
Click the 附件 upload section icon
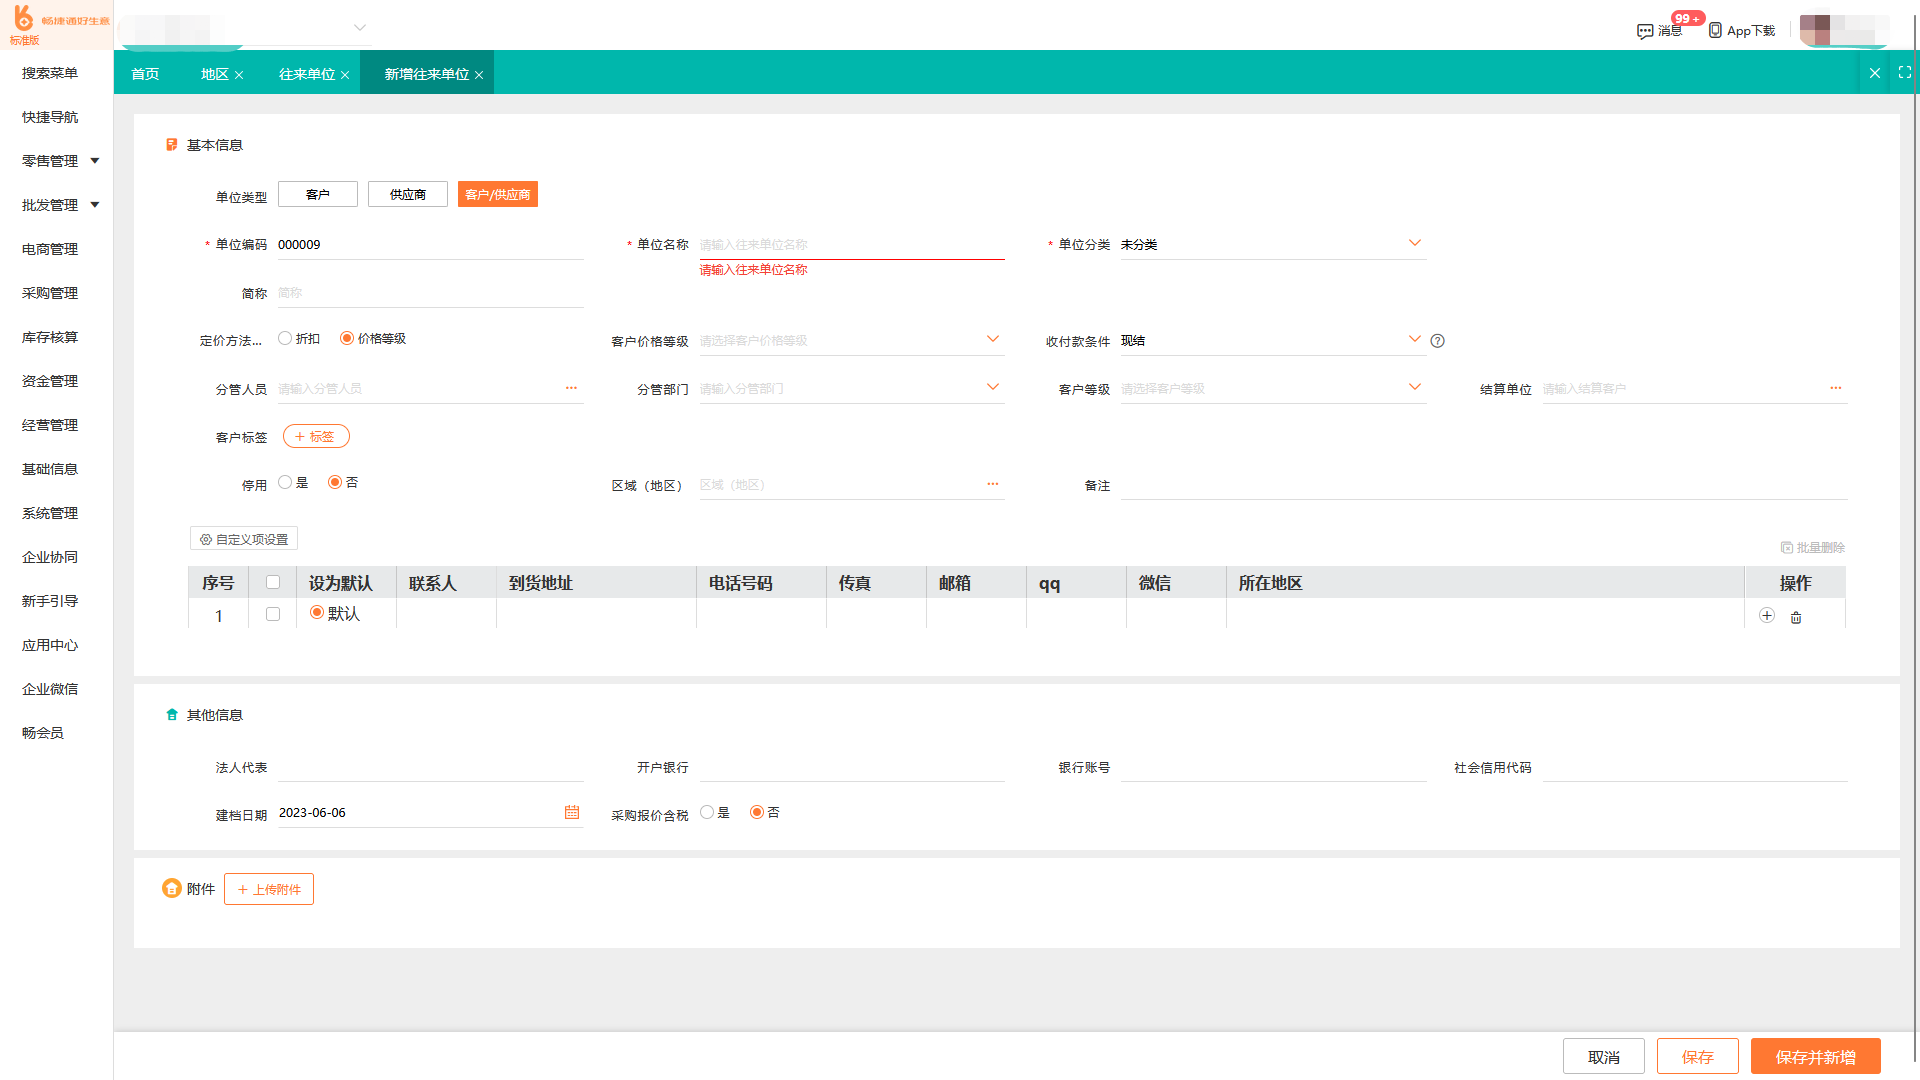click(173, 889)
